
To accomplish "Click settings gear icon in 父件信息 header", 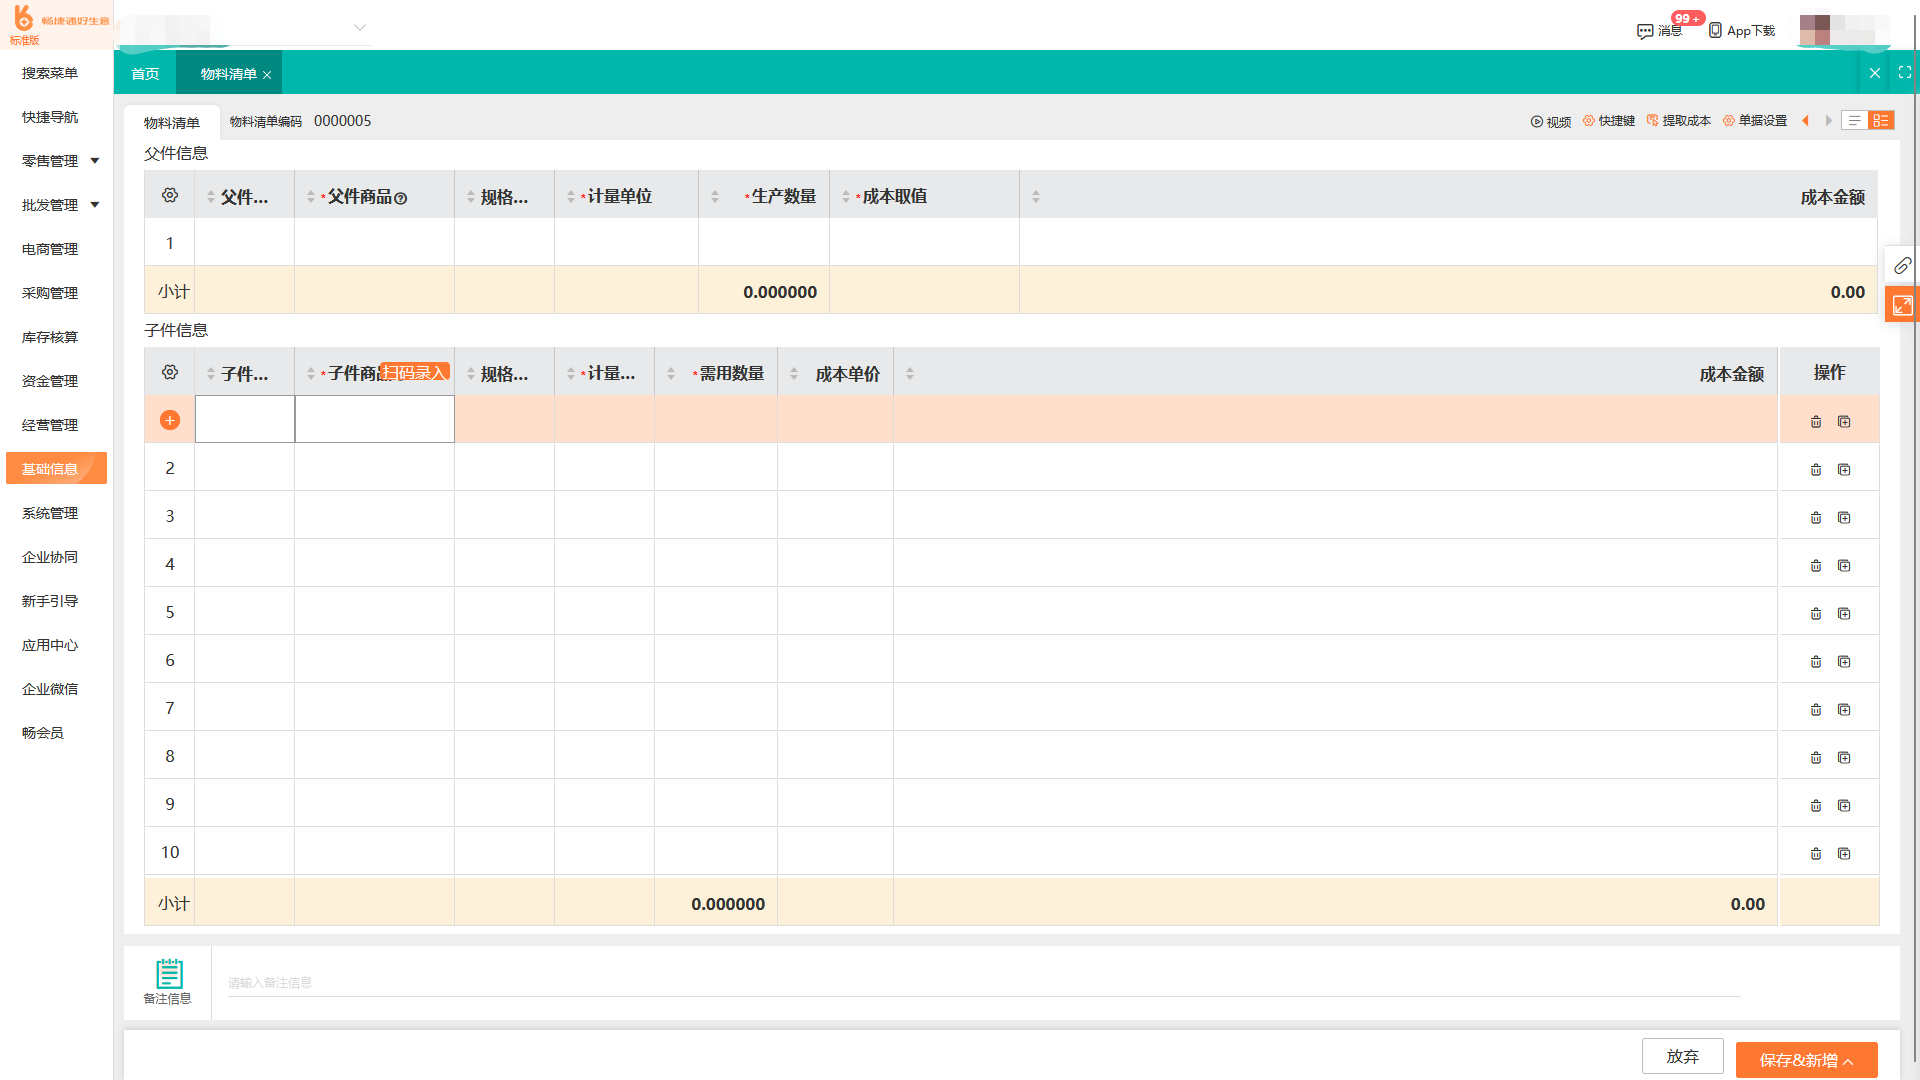I will point(169,195).
